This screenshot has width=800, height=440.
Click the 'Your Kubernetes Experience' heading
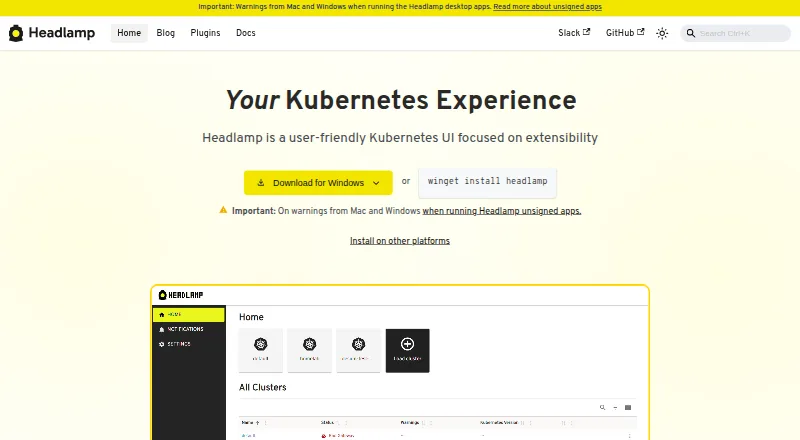[x=401, y=100]
